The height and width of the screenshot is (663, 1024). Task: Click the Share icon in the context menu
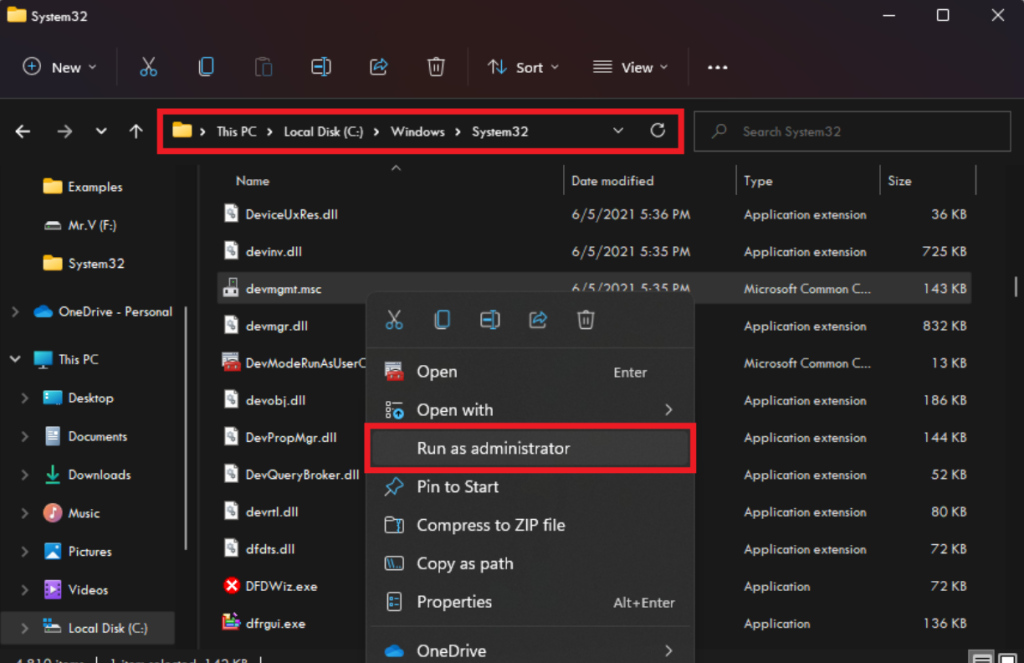tap(537, 319)
